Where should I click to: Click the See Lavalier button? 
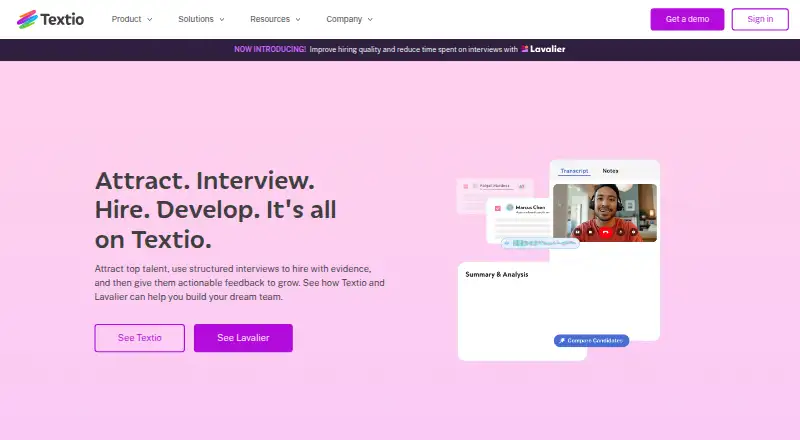(x=243, y=338)
